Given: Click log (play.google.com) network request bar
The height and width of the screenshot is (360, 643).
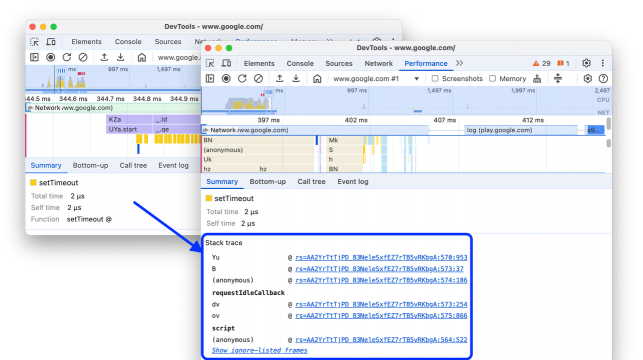Looking at the screenshot, I should click(x=521, y=130).
